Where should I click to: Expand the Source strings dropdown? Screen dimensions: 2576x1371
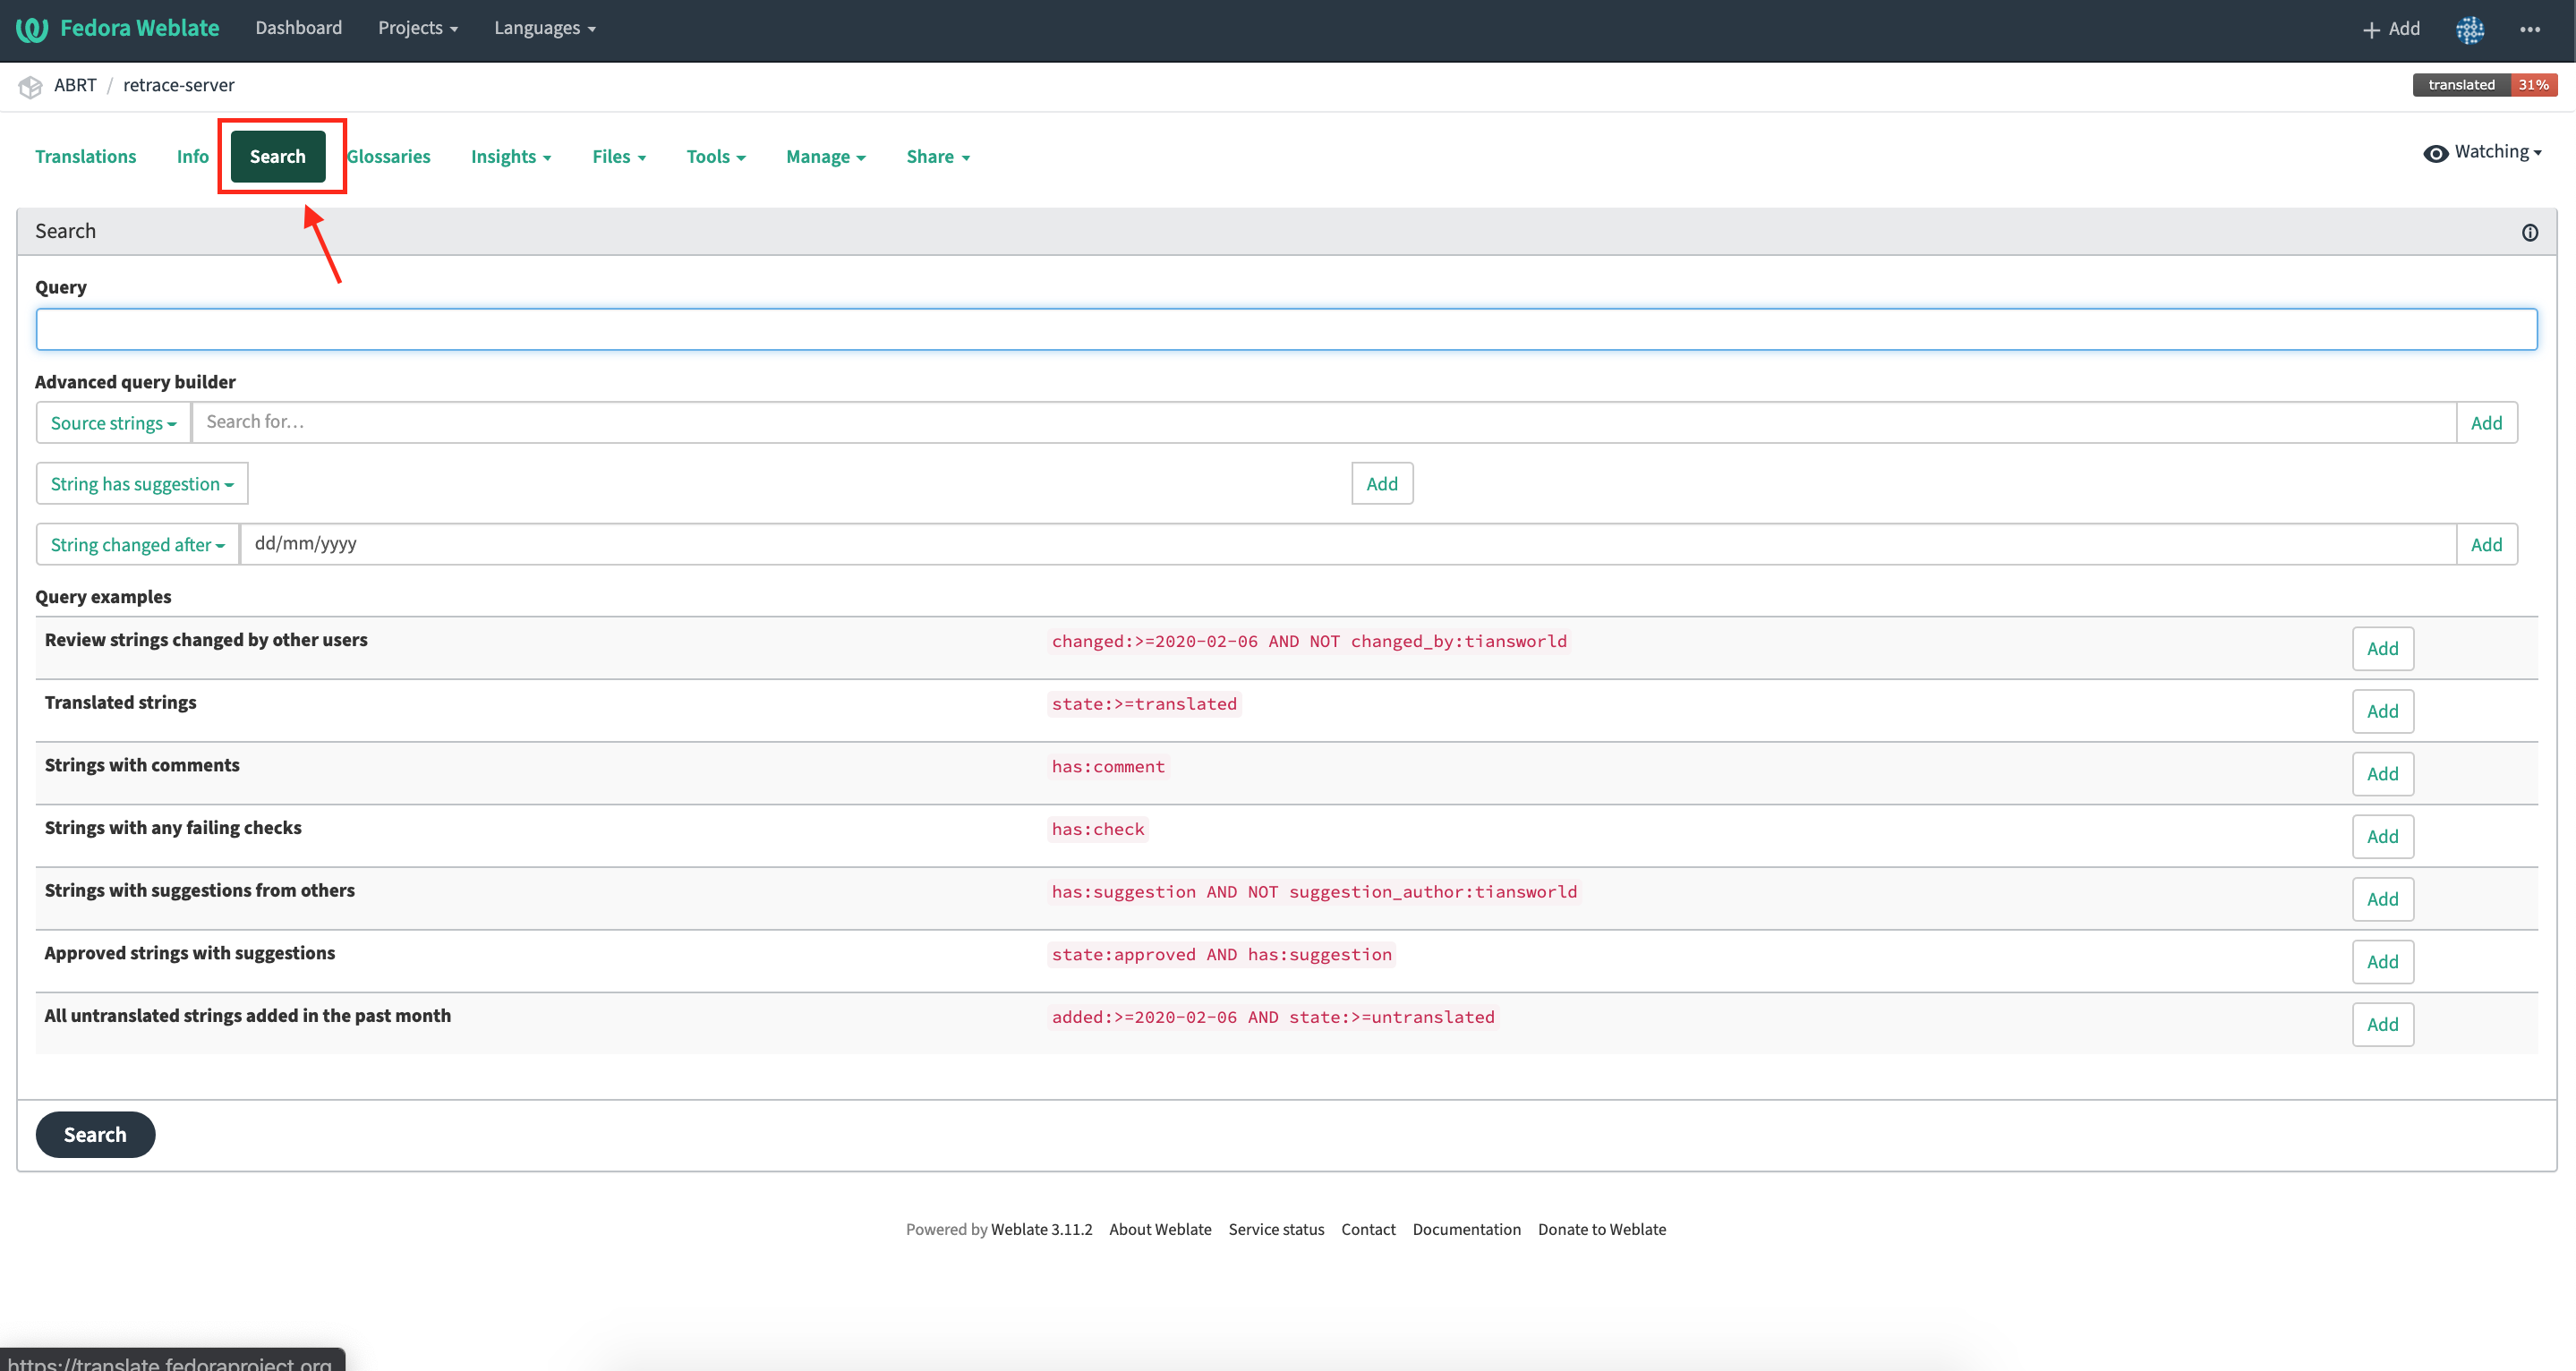click(113, 422)
